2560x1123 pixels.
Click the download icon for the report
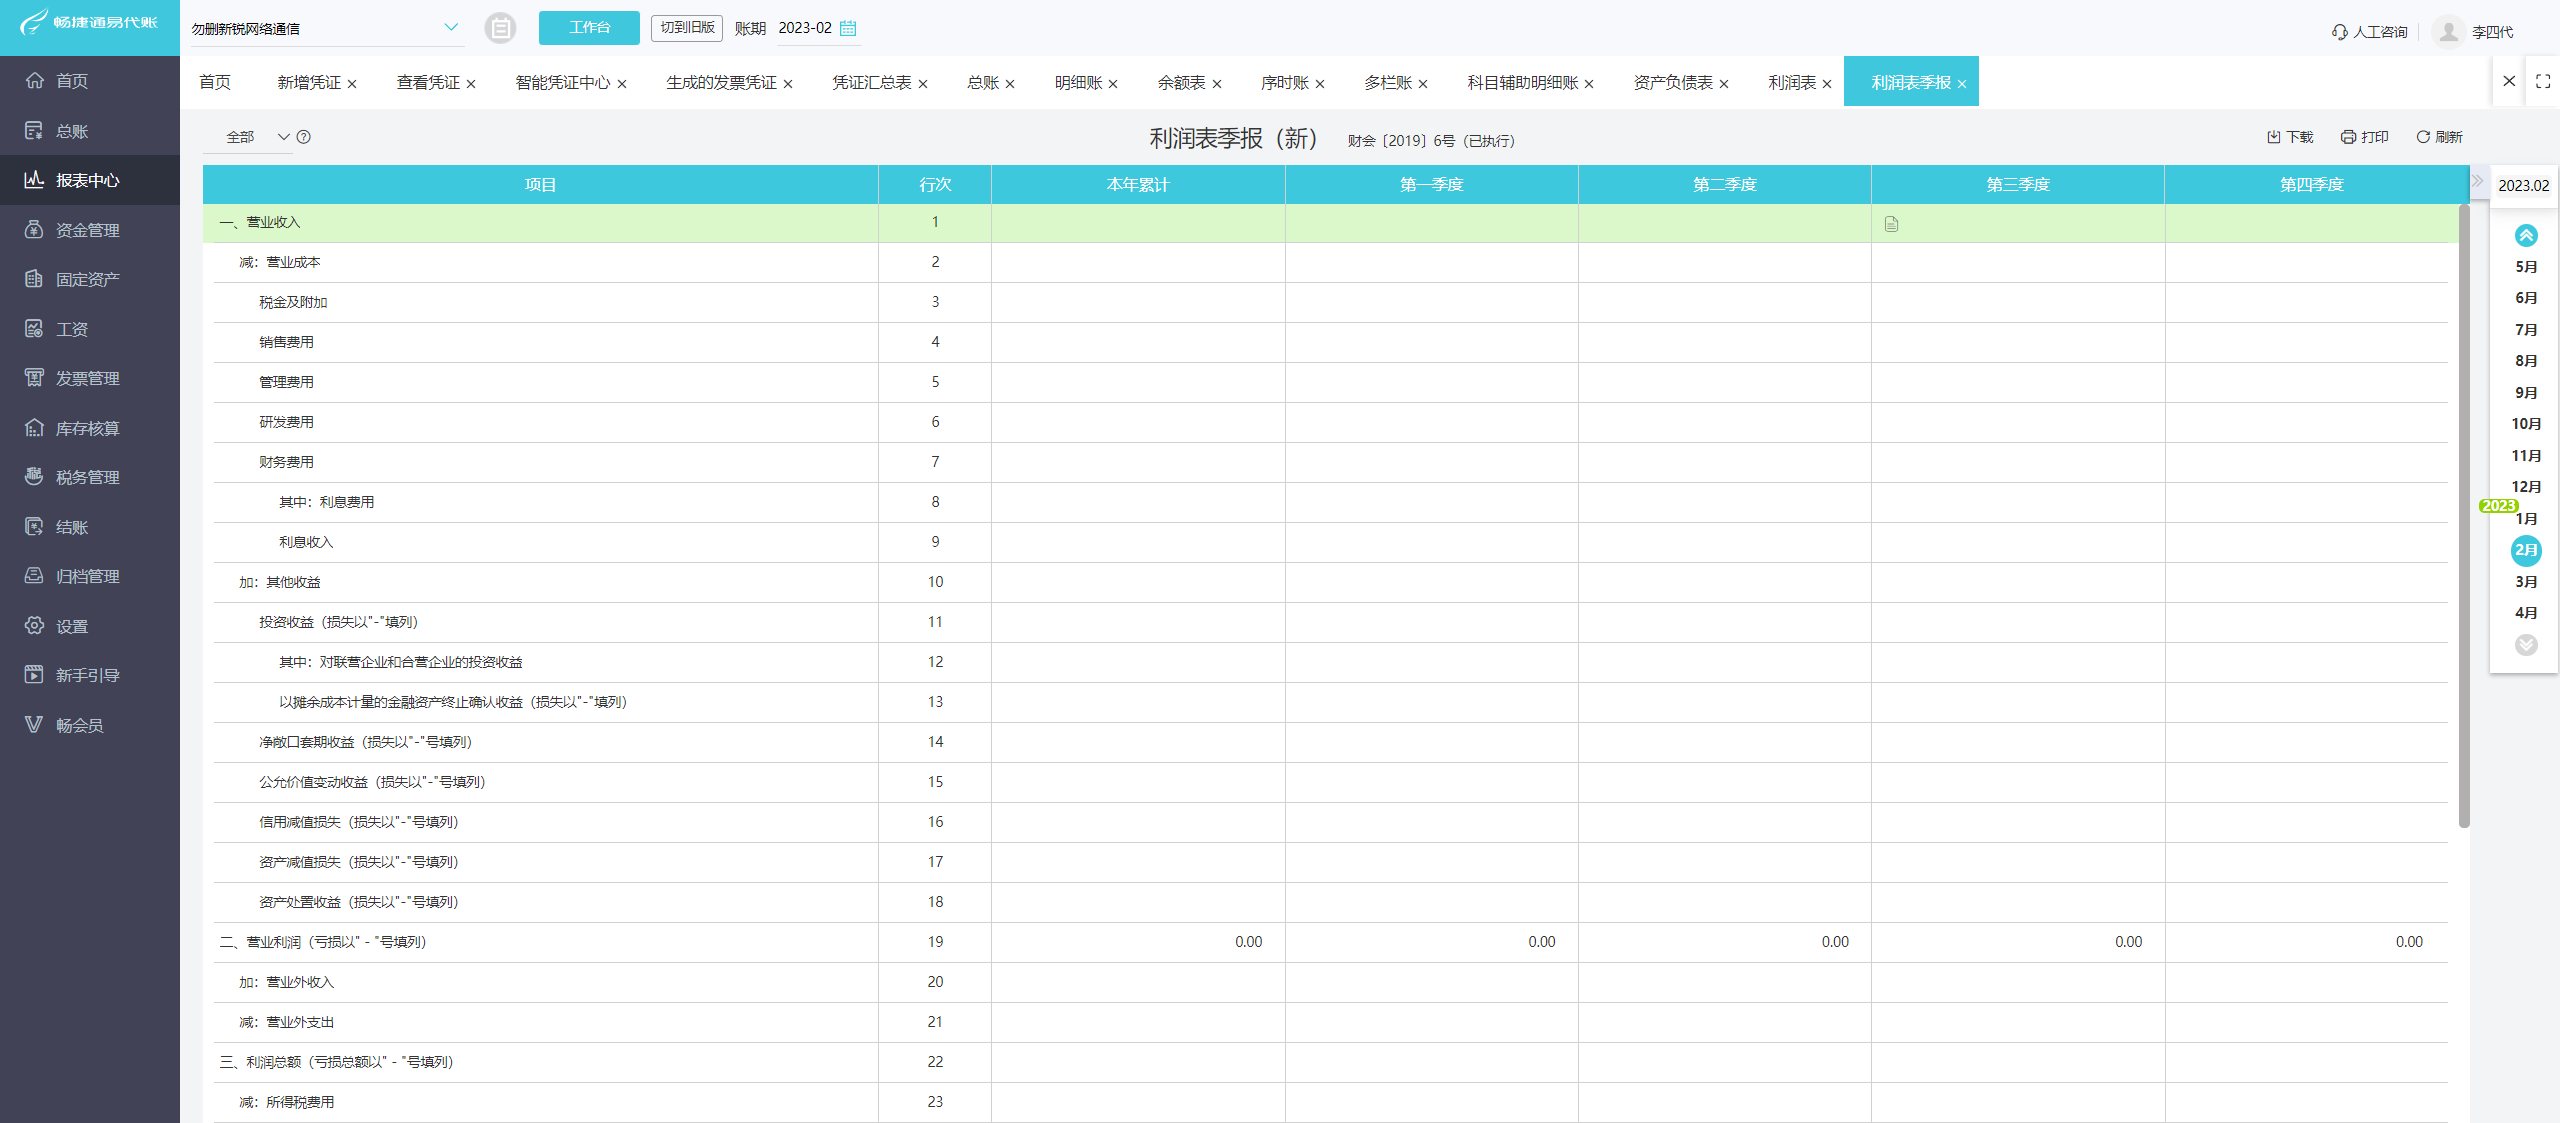[2271, 139]
